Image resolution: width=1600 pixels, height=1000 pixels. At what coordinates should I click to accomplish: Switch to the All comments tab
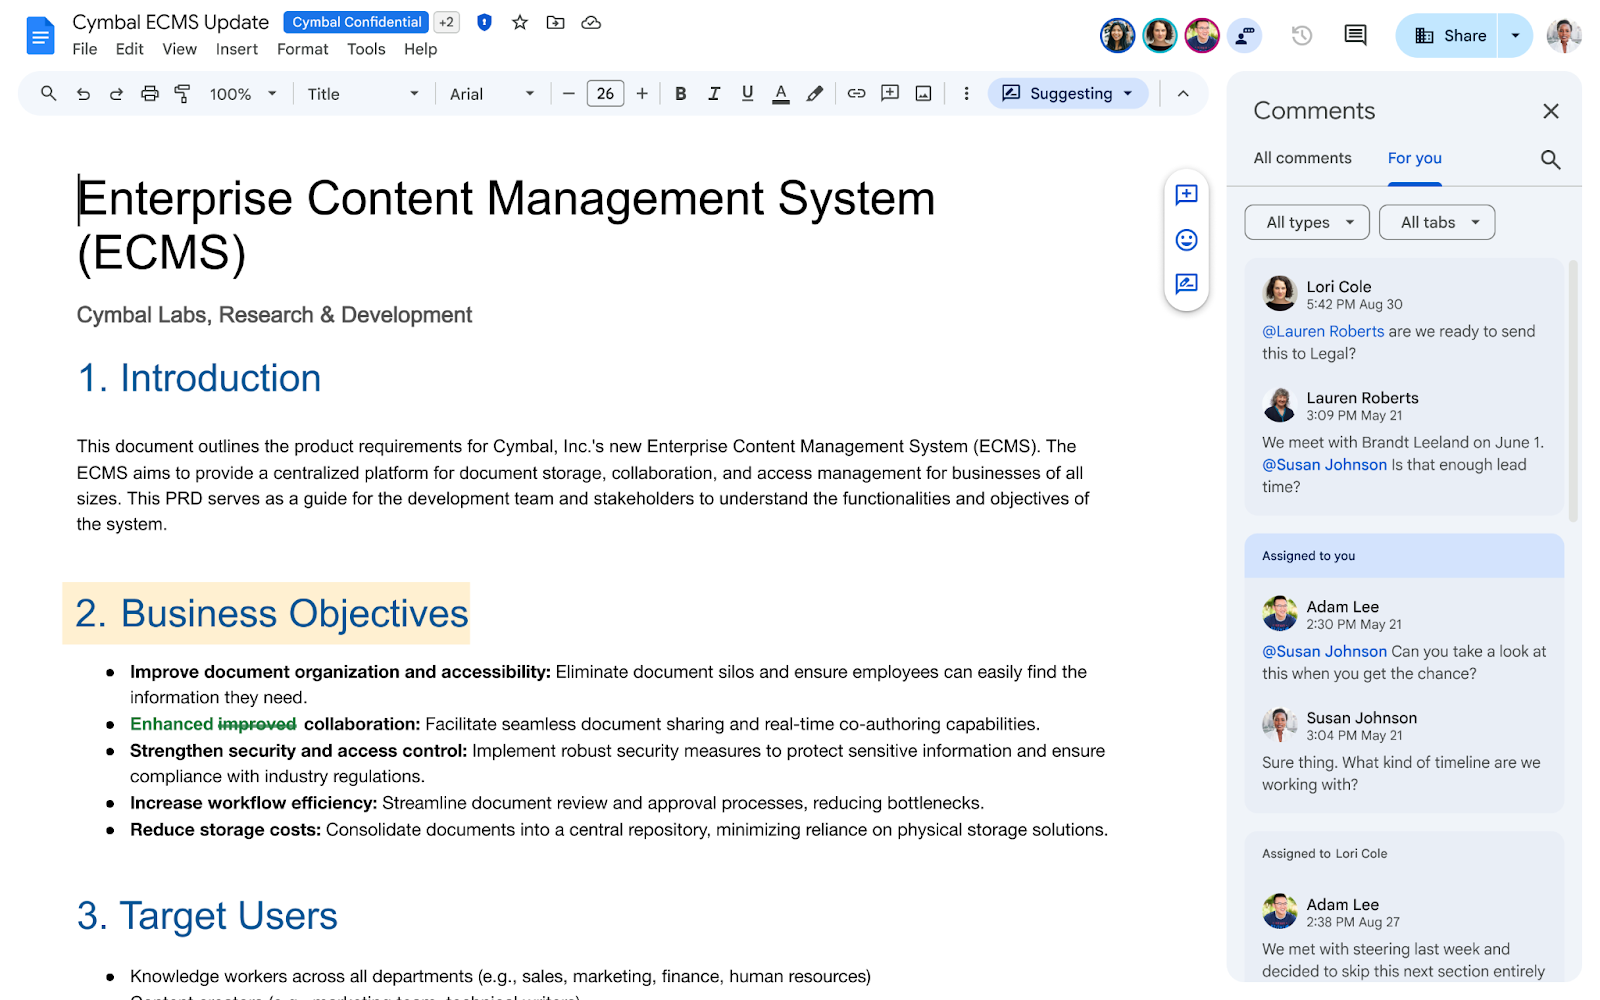1302,158
